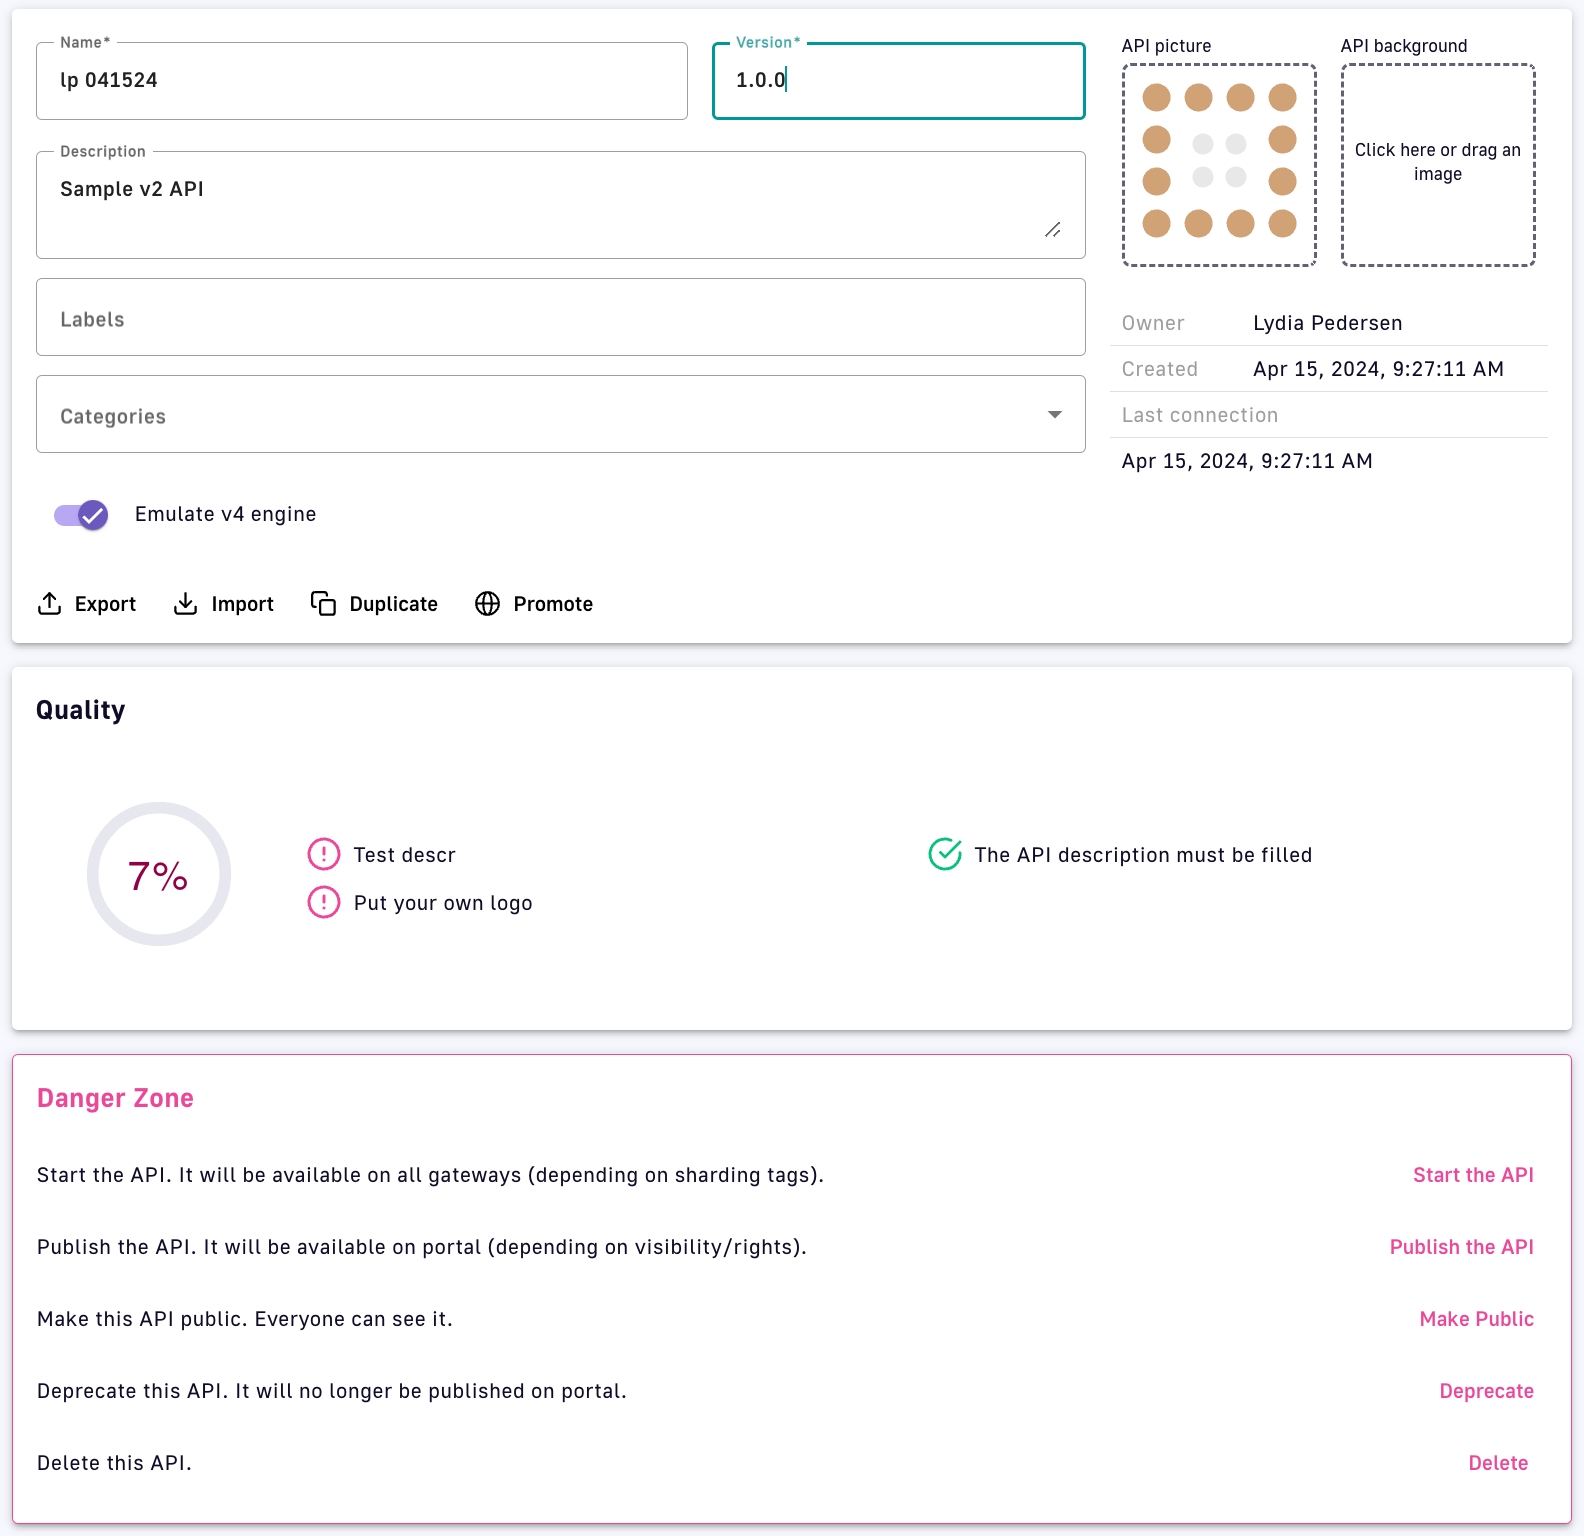Viewport: 1584px width, 1536px height.
Task: Click the Import download icon
Action: pos(185,603)
